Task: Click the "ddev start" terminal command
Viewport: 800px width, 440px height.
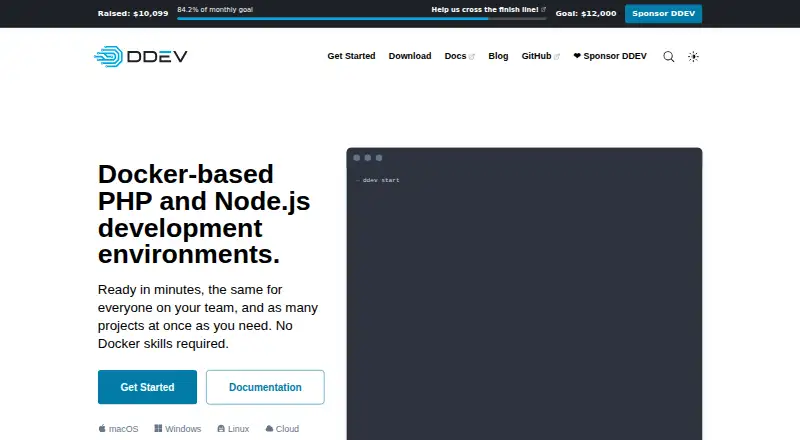Action: 381,180
